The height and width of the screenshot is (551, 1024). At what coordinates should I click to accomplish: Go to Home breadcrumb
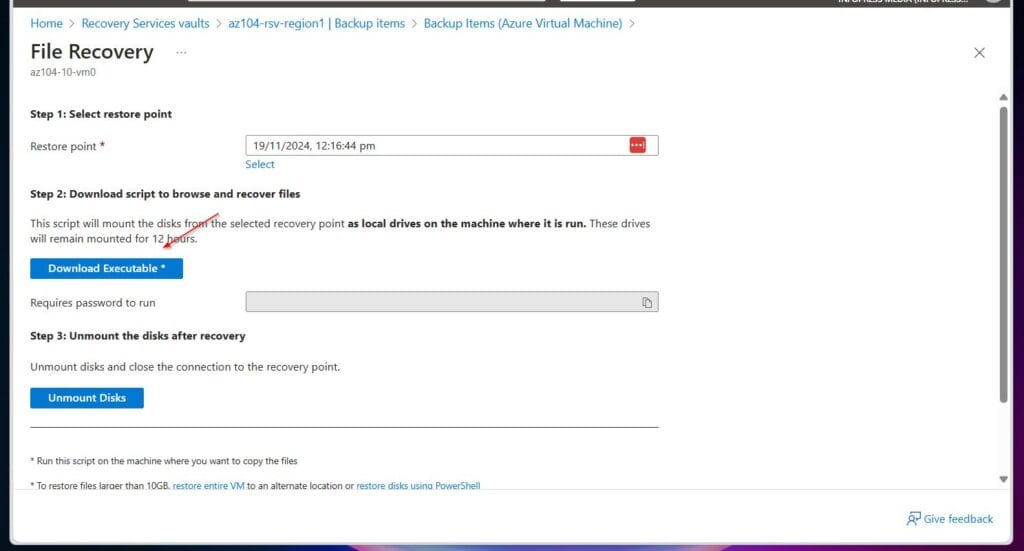pyautogui.click(x=46, y=24)
